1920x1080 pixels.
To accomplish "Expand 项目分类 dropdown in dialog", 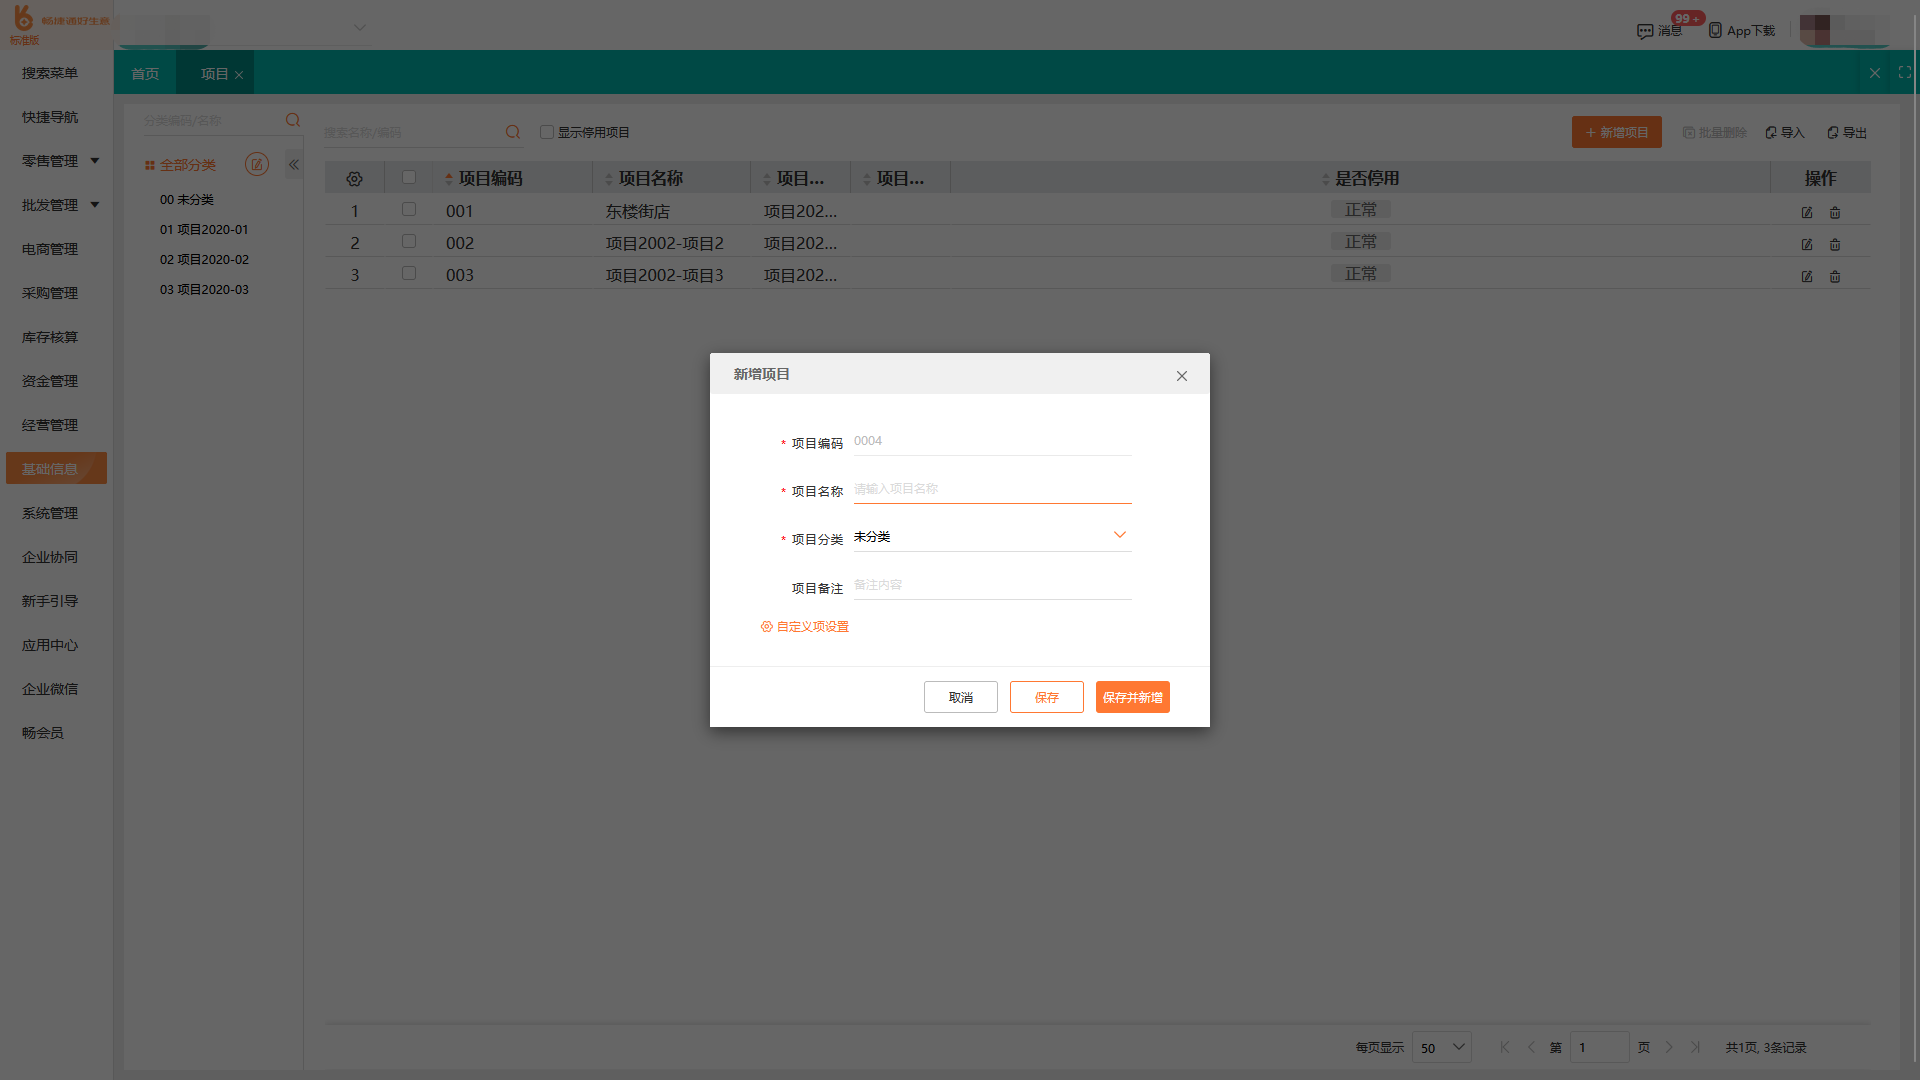I will pyautogui.click(x=1120, y=535).
